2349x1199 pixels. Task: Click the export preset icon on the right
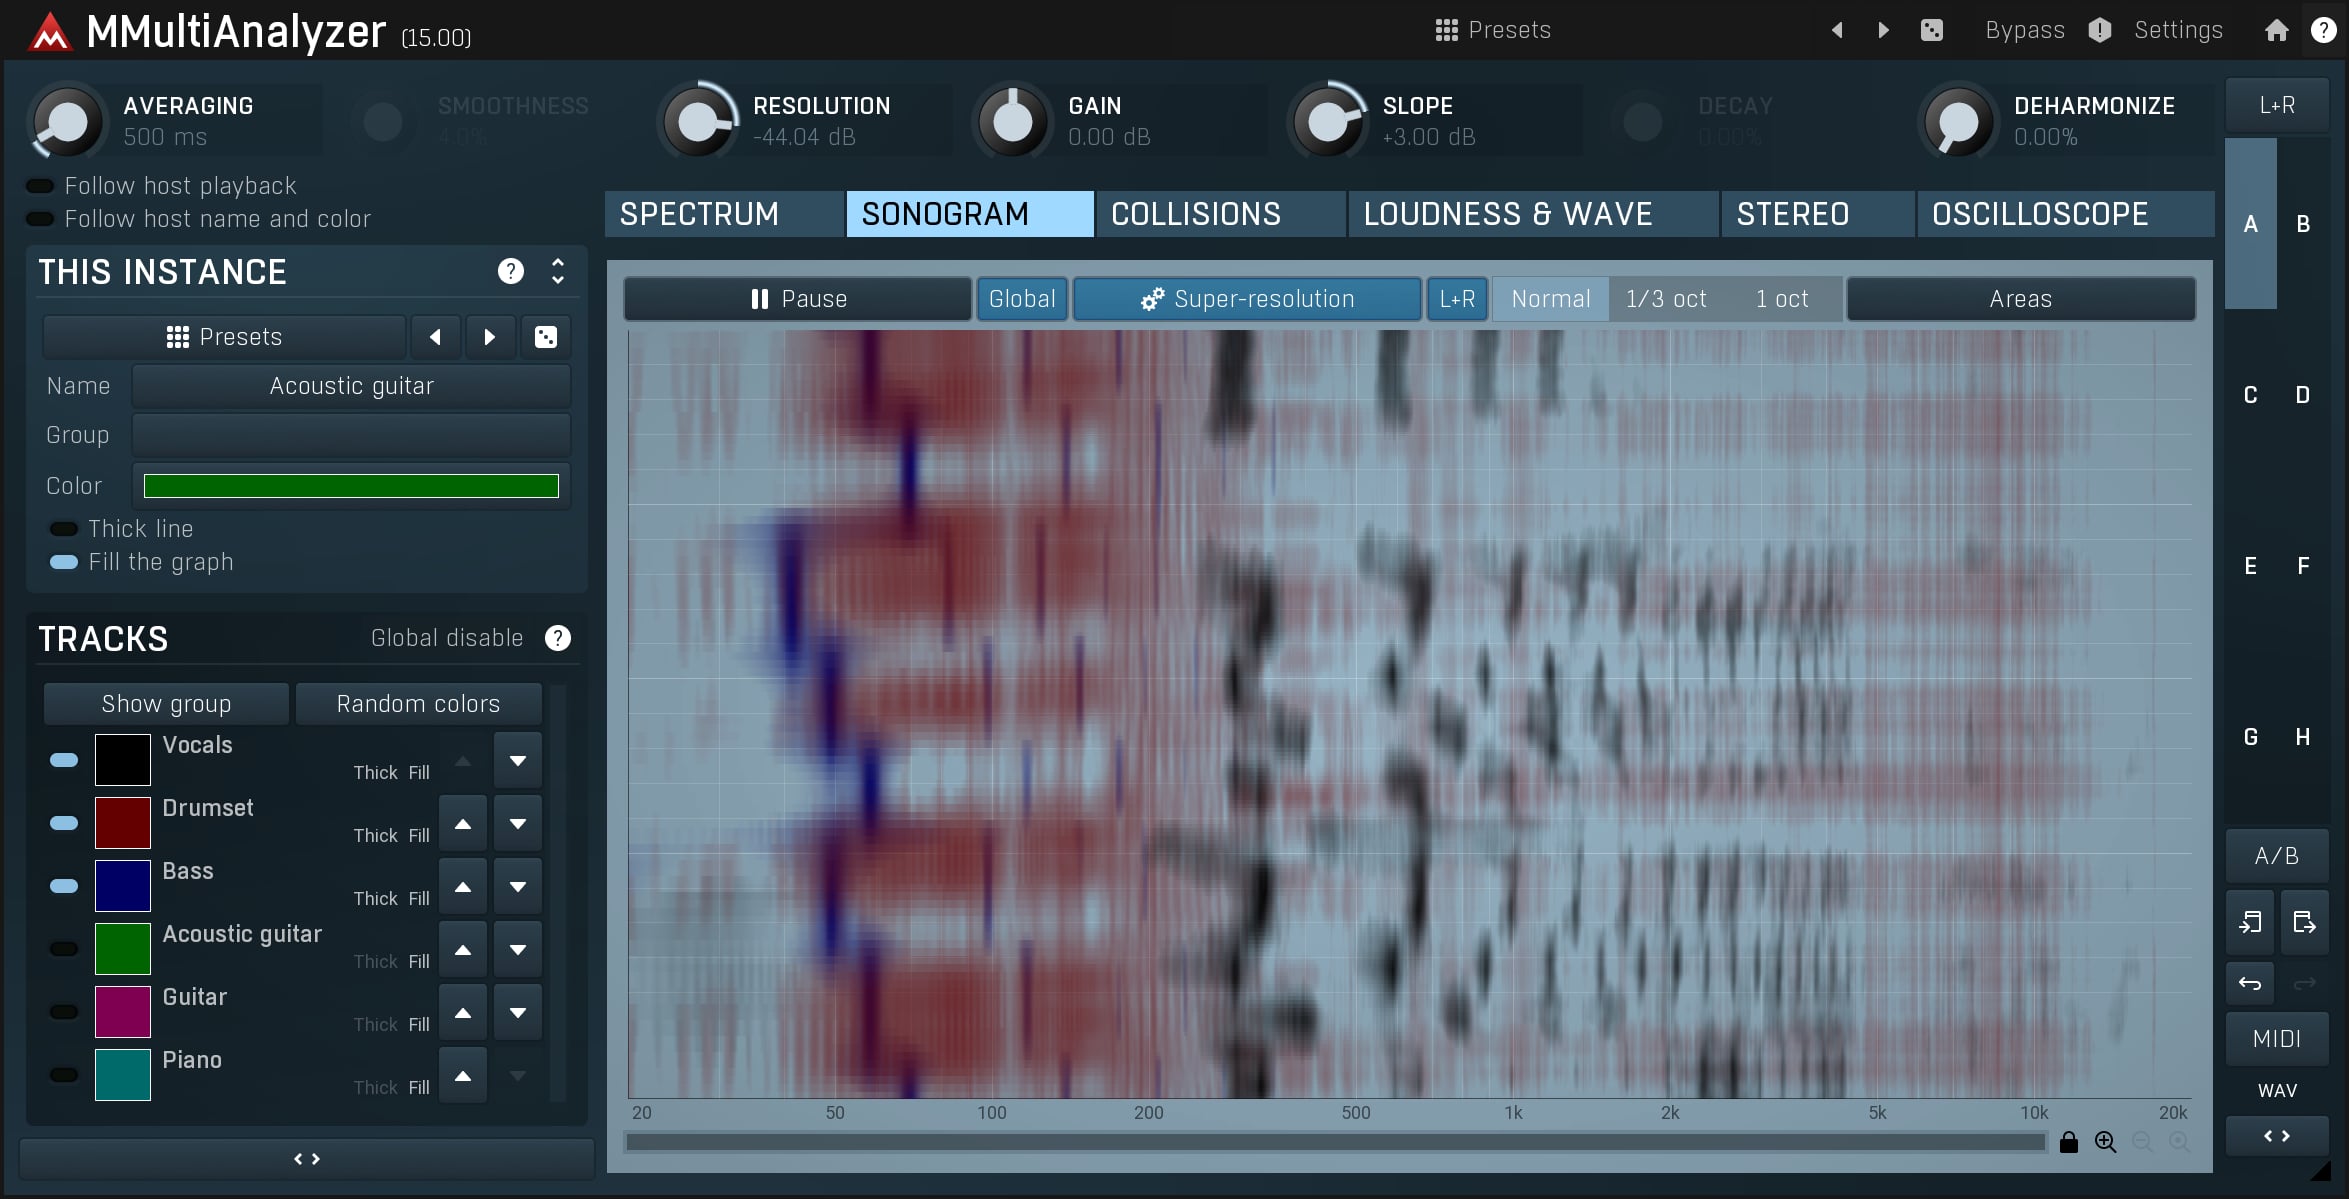(2303, 922)
